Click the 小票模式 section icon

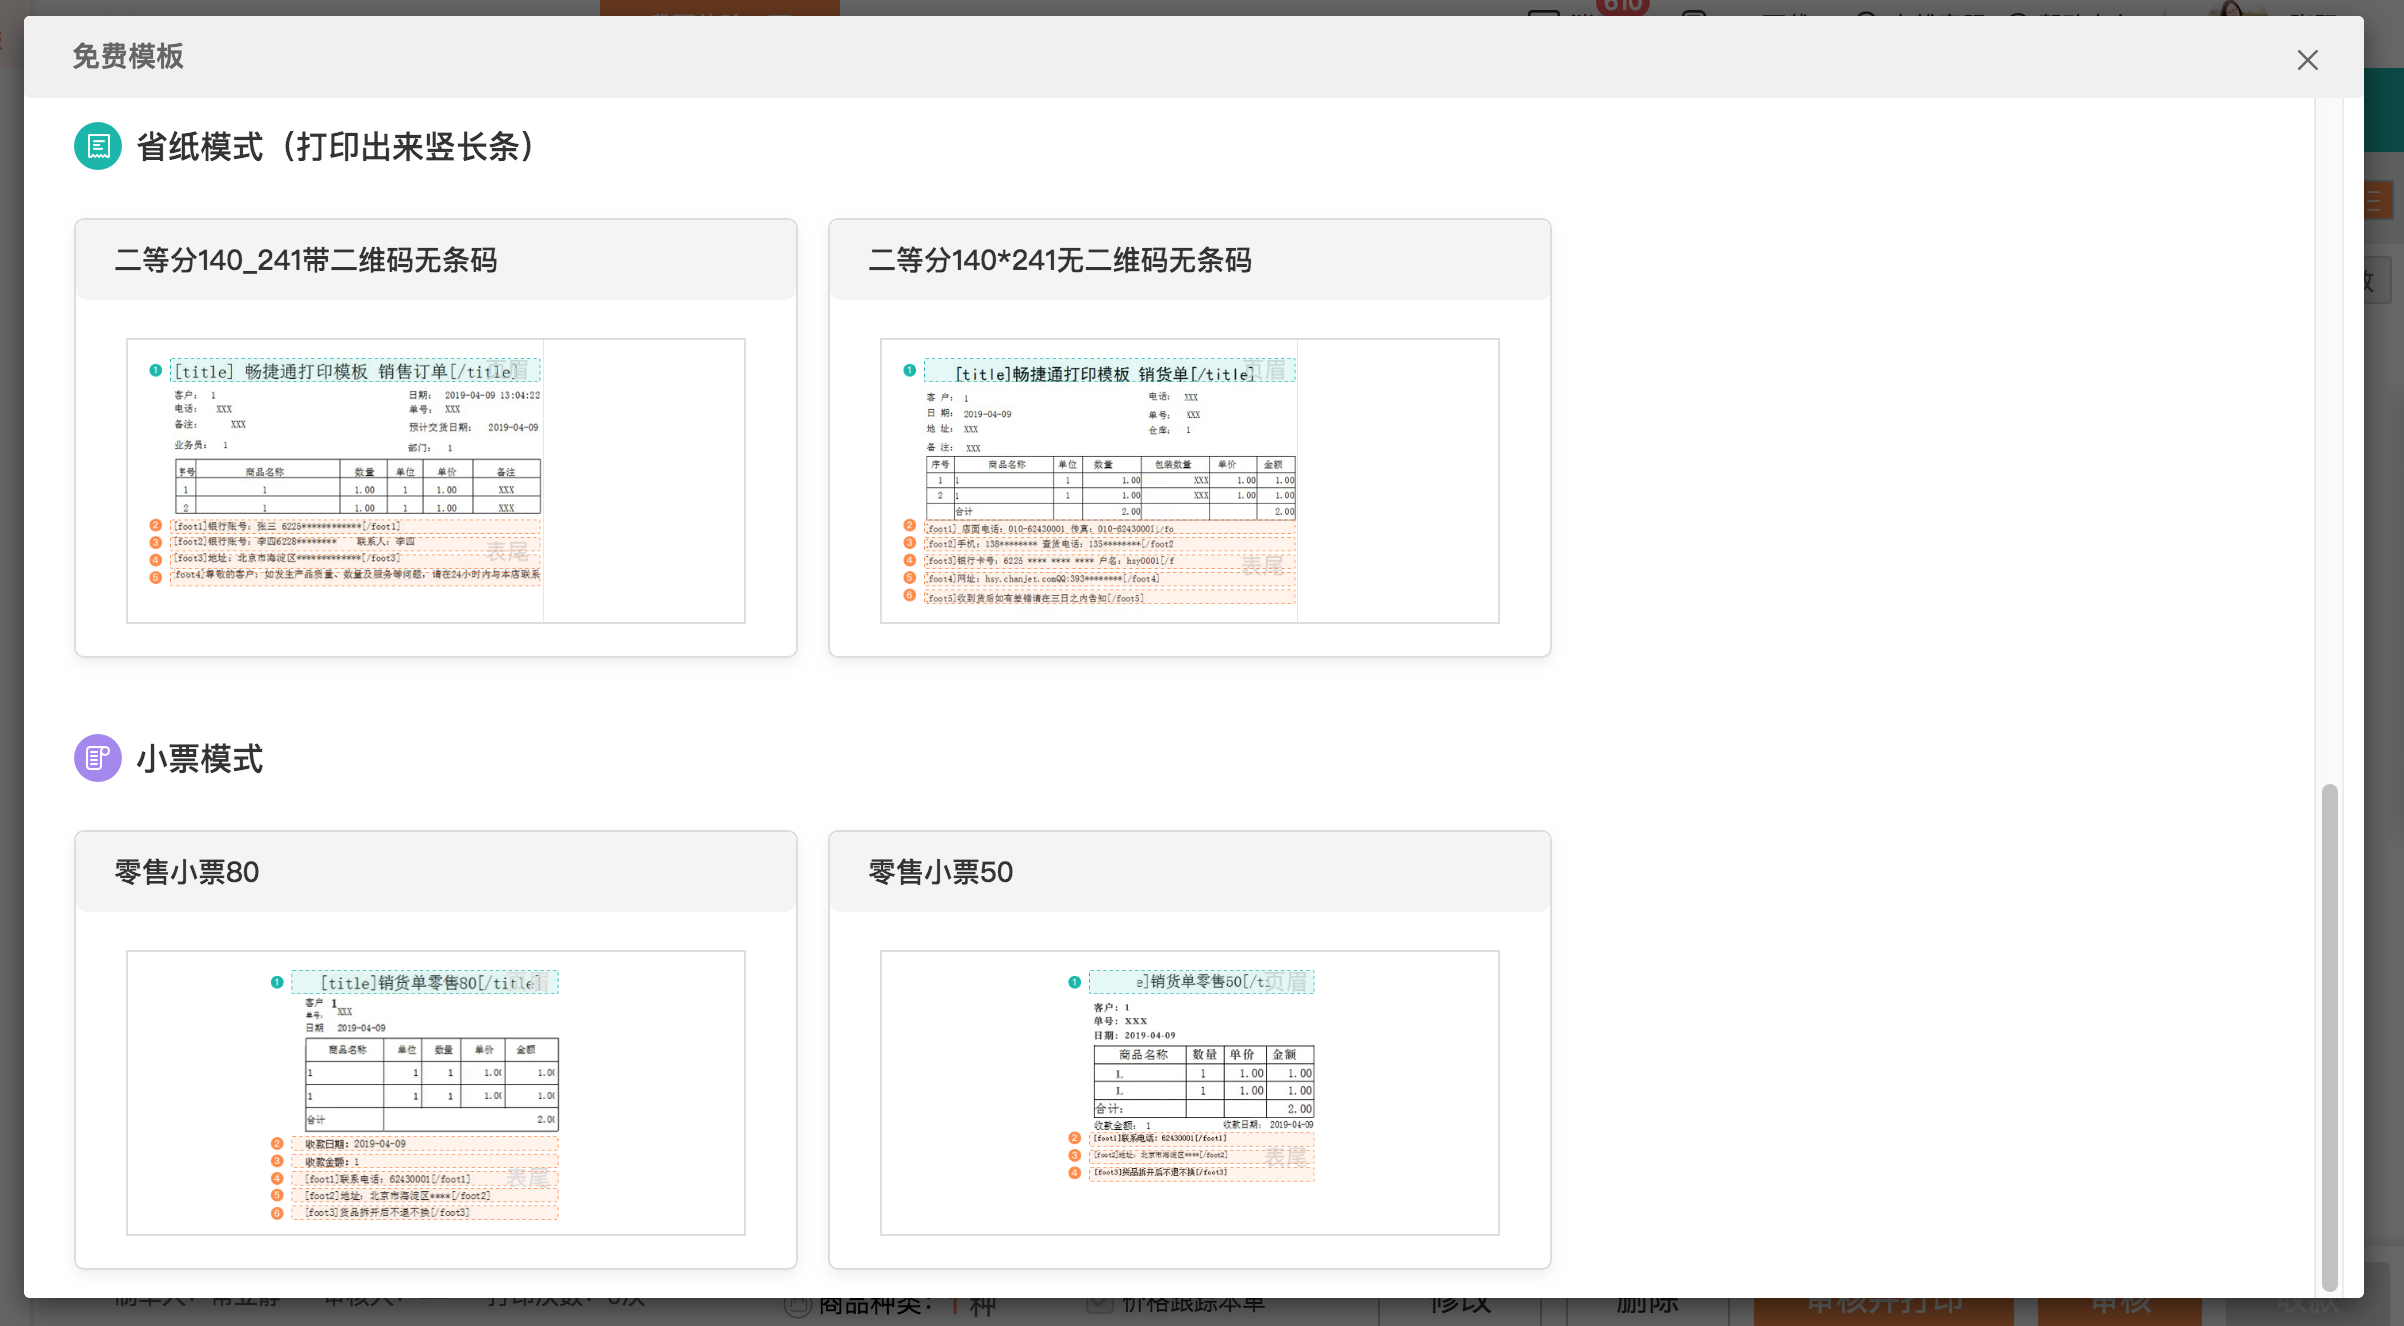(x=96, y=758)
